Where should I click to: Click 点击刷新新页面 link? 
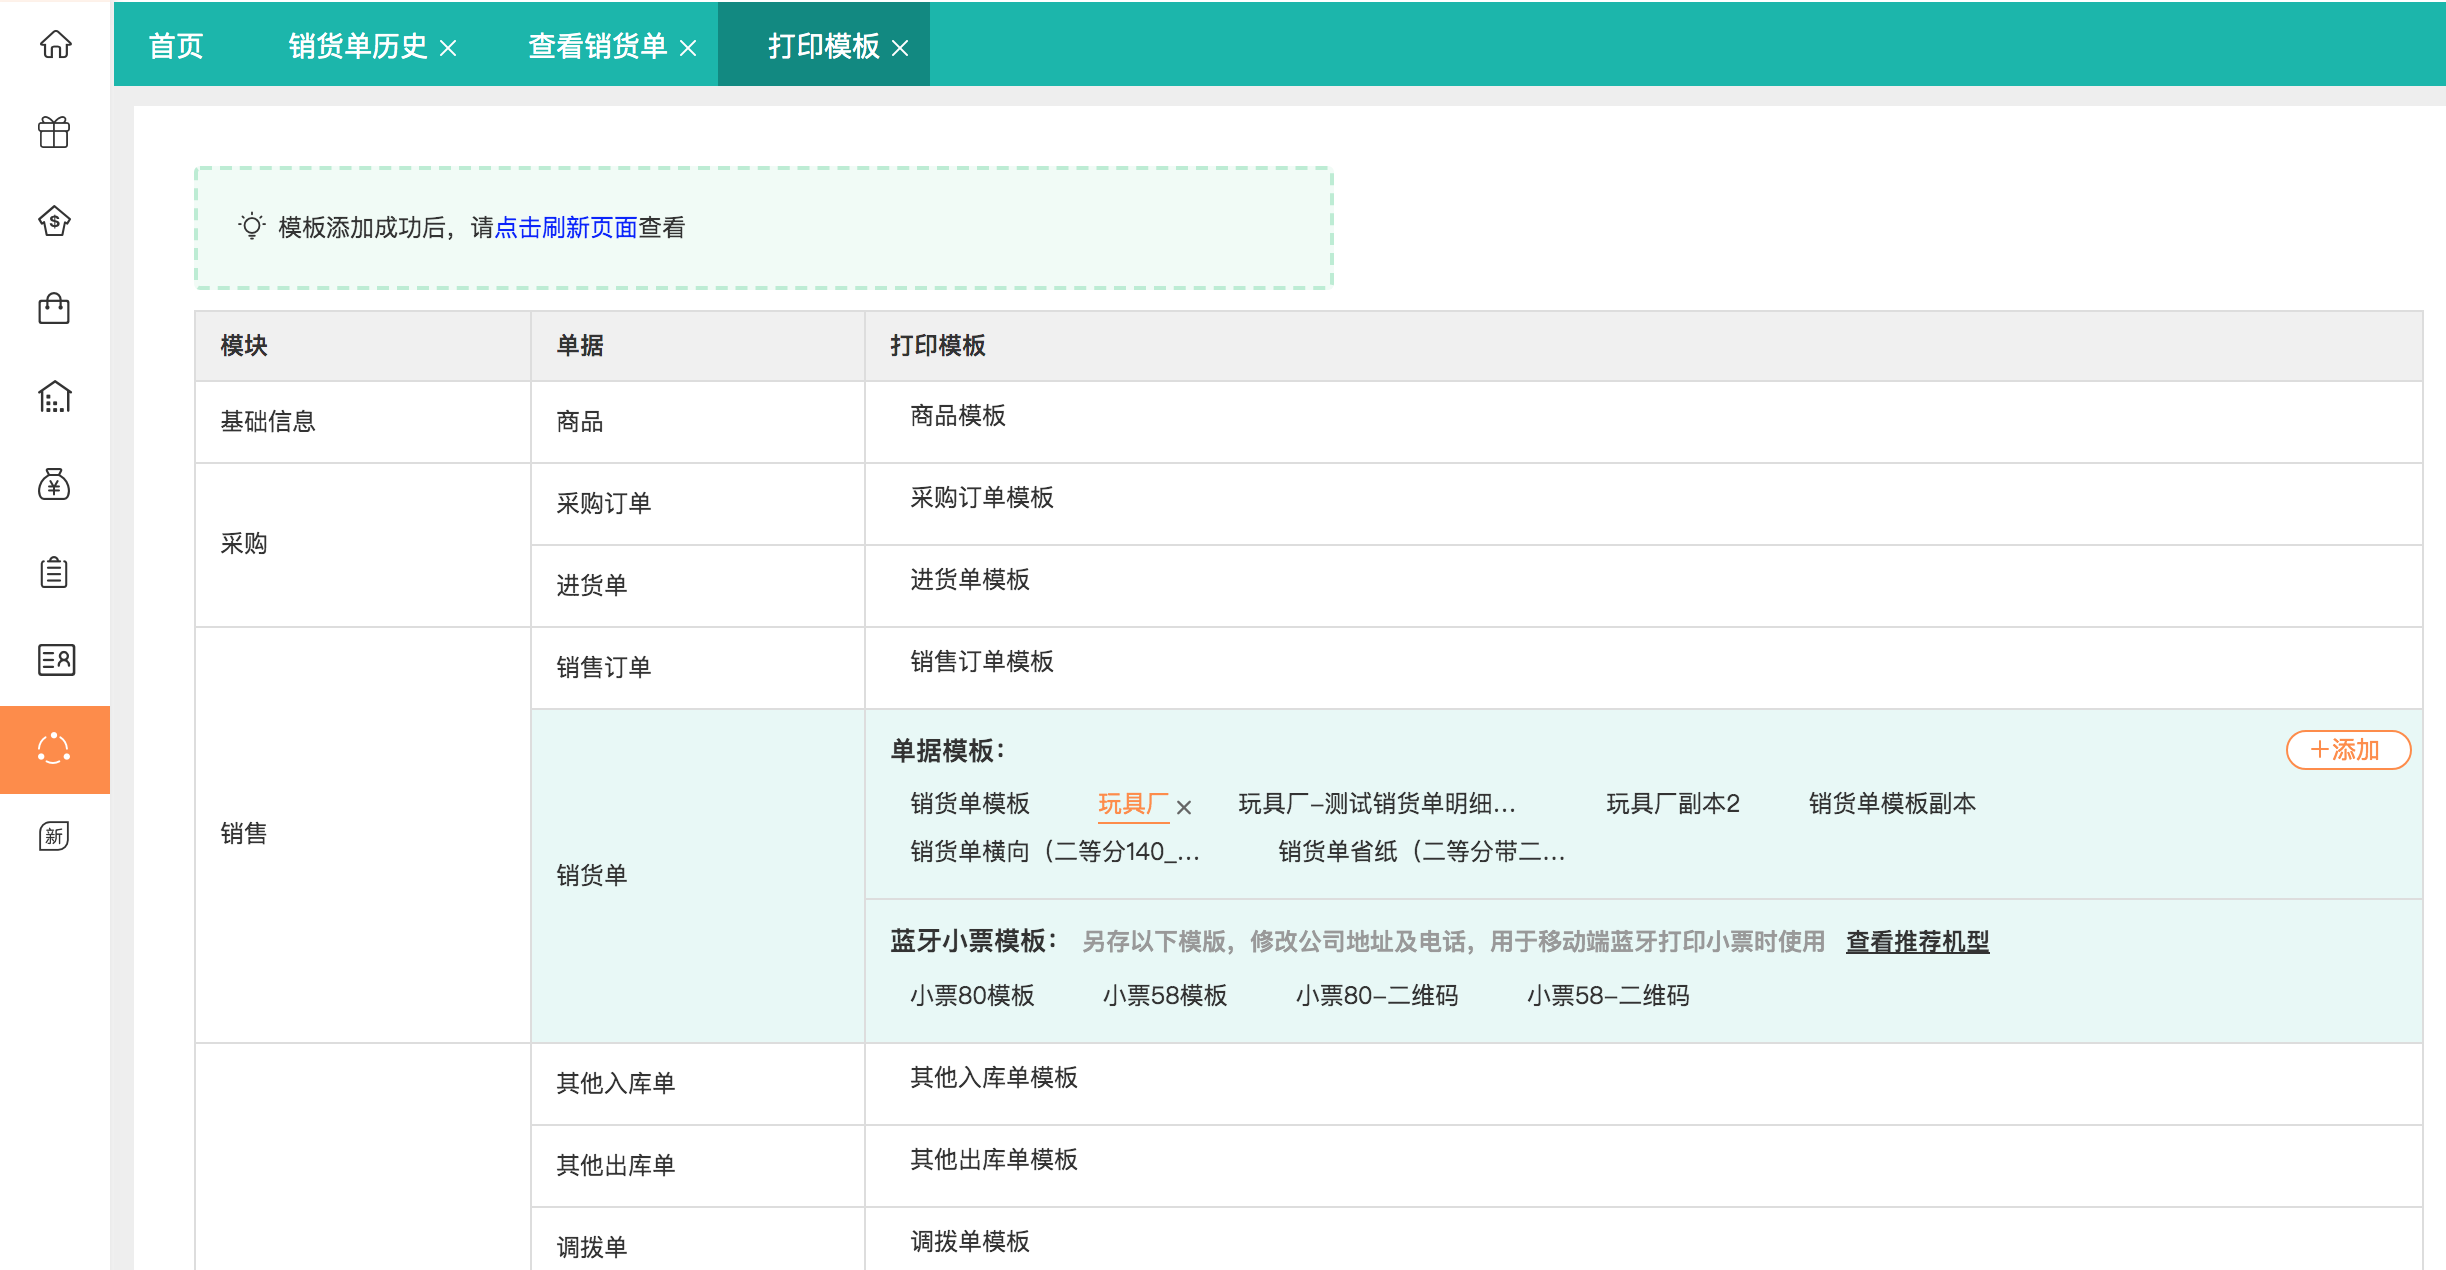[x=568, y=228]
